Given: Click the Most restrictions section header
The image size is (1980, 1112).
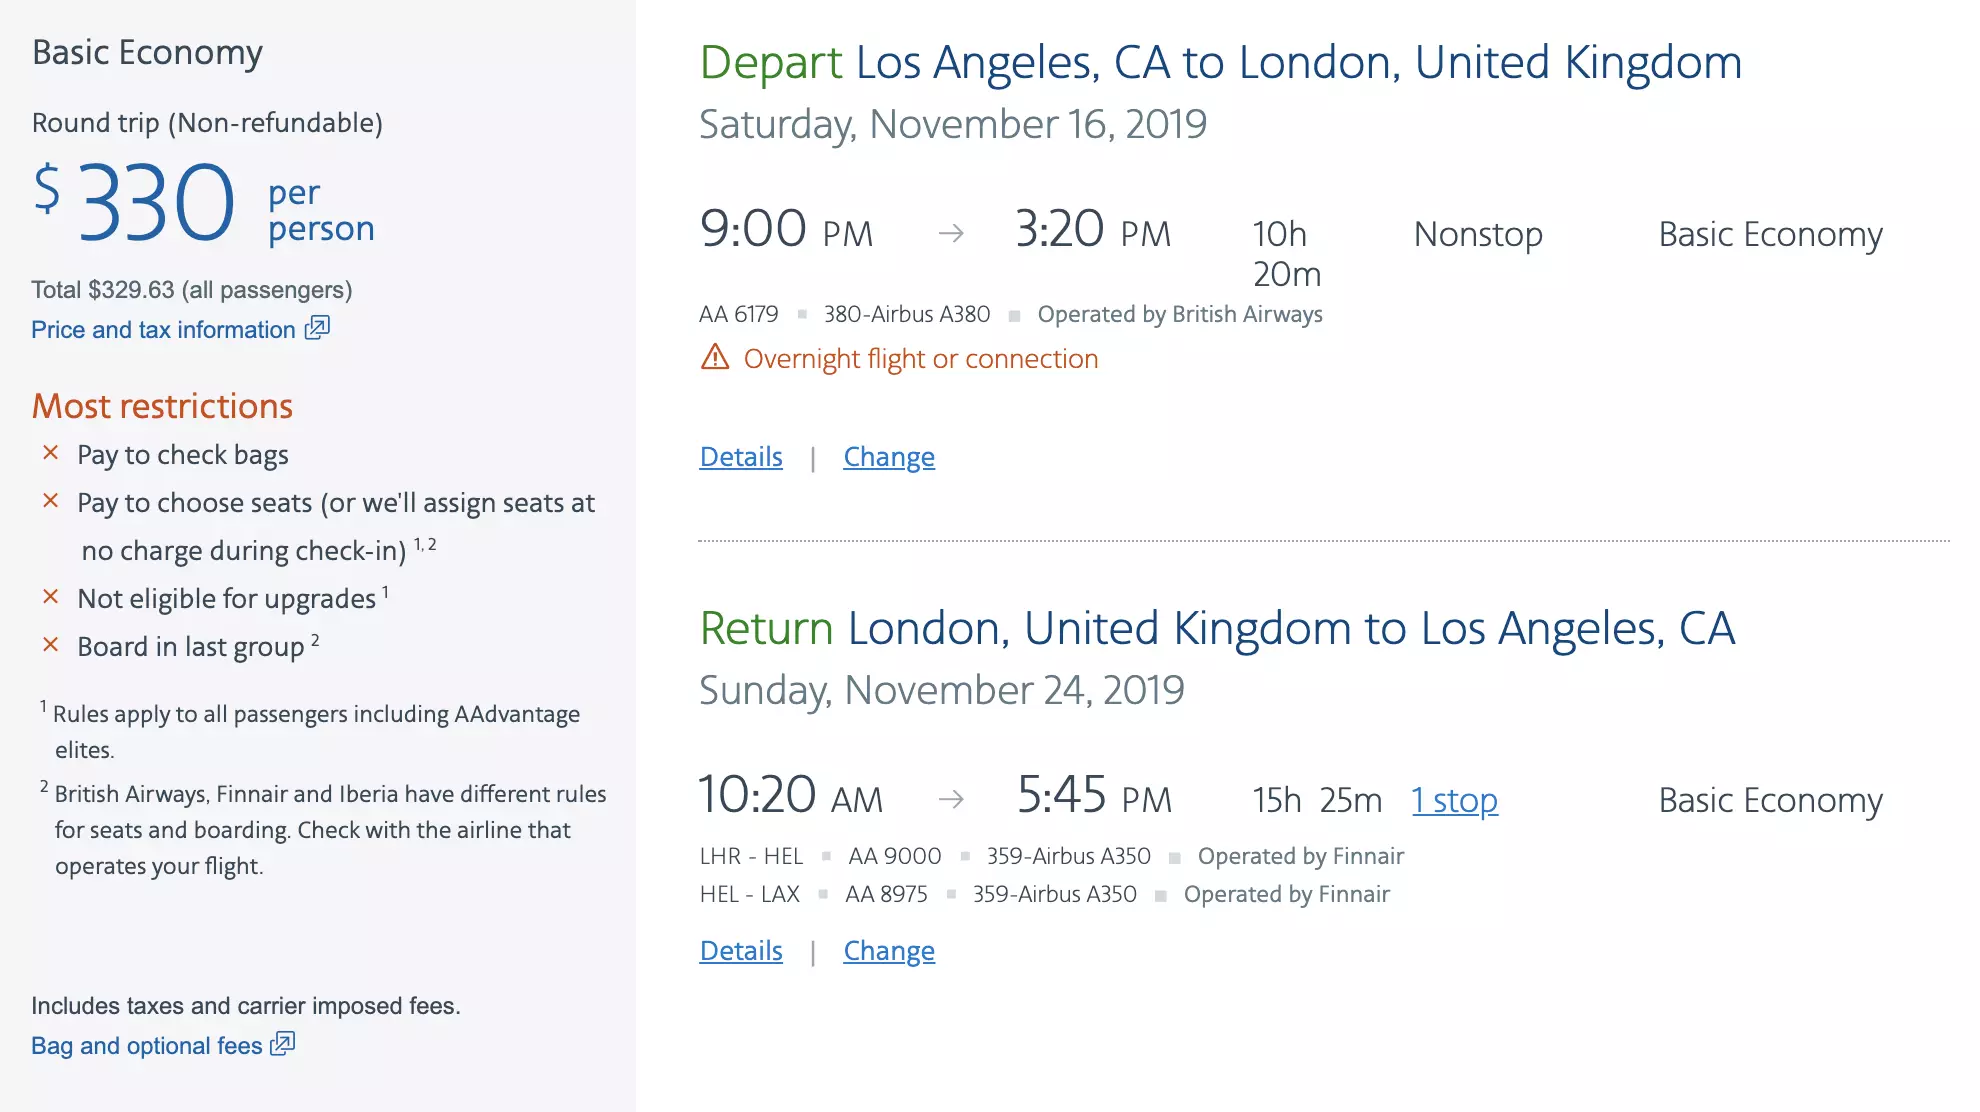Looking at the screenshot, I should [x=162, y=405].
